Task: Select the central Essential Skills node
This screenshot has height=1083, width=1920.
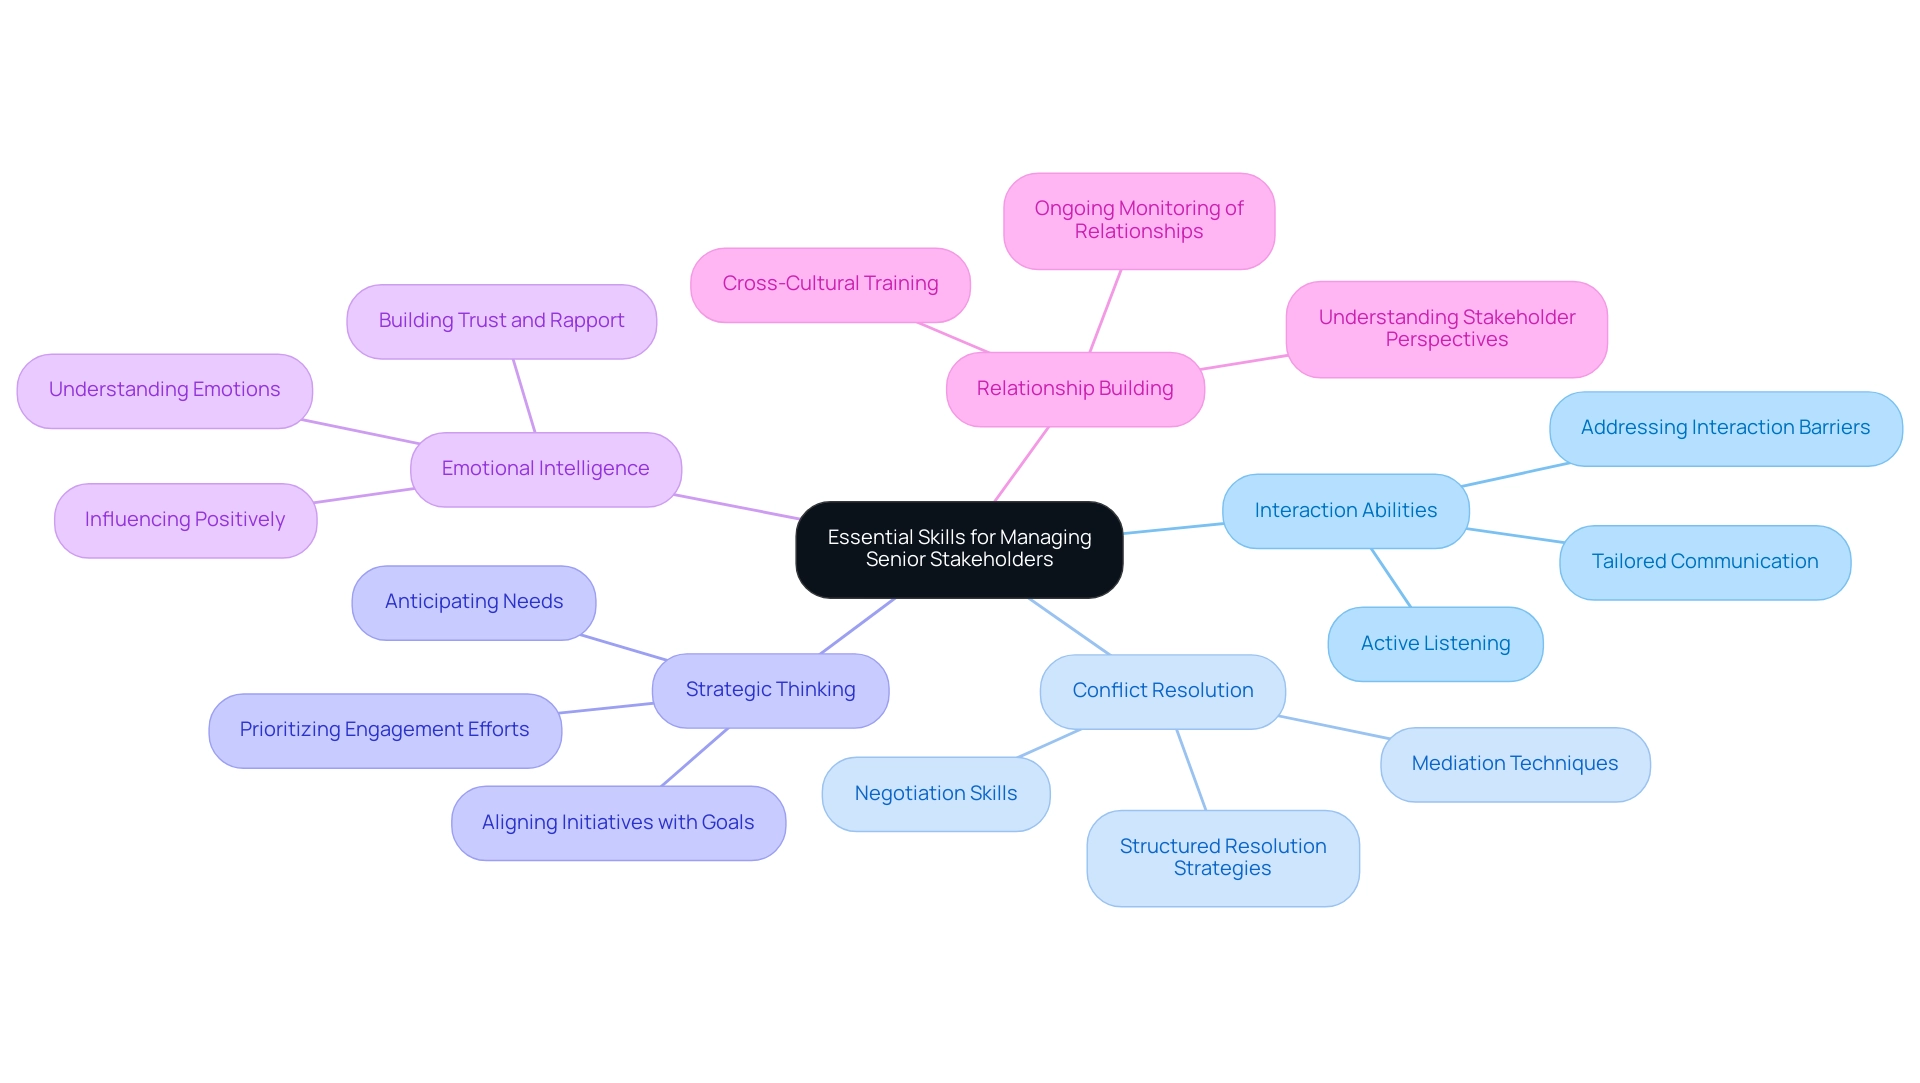Action: point(961,546)
